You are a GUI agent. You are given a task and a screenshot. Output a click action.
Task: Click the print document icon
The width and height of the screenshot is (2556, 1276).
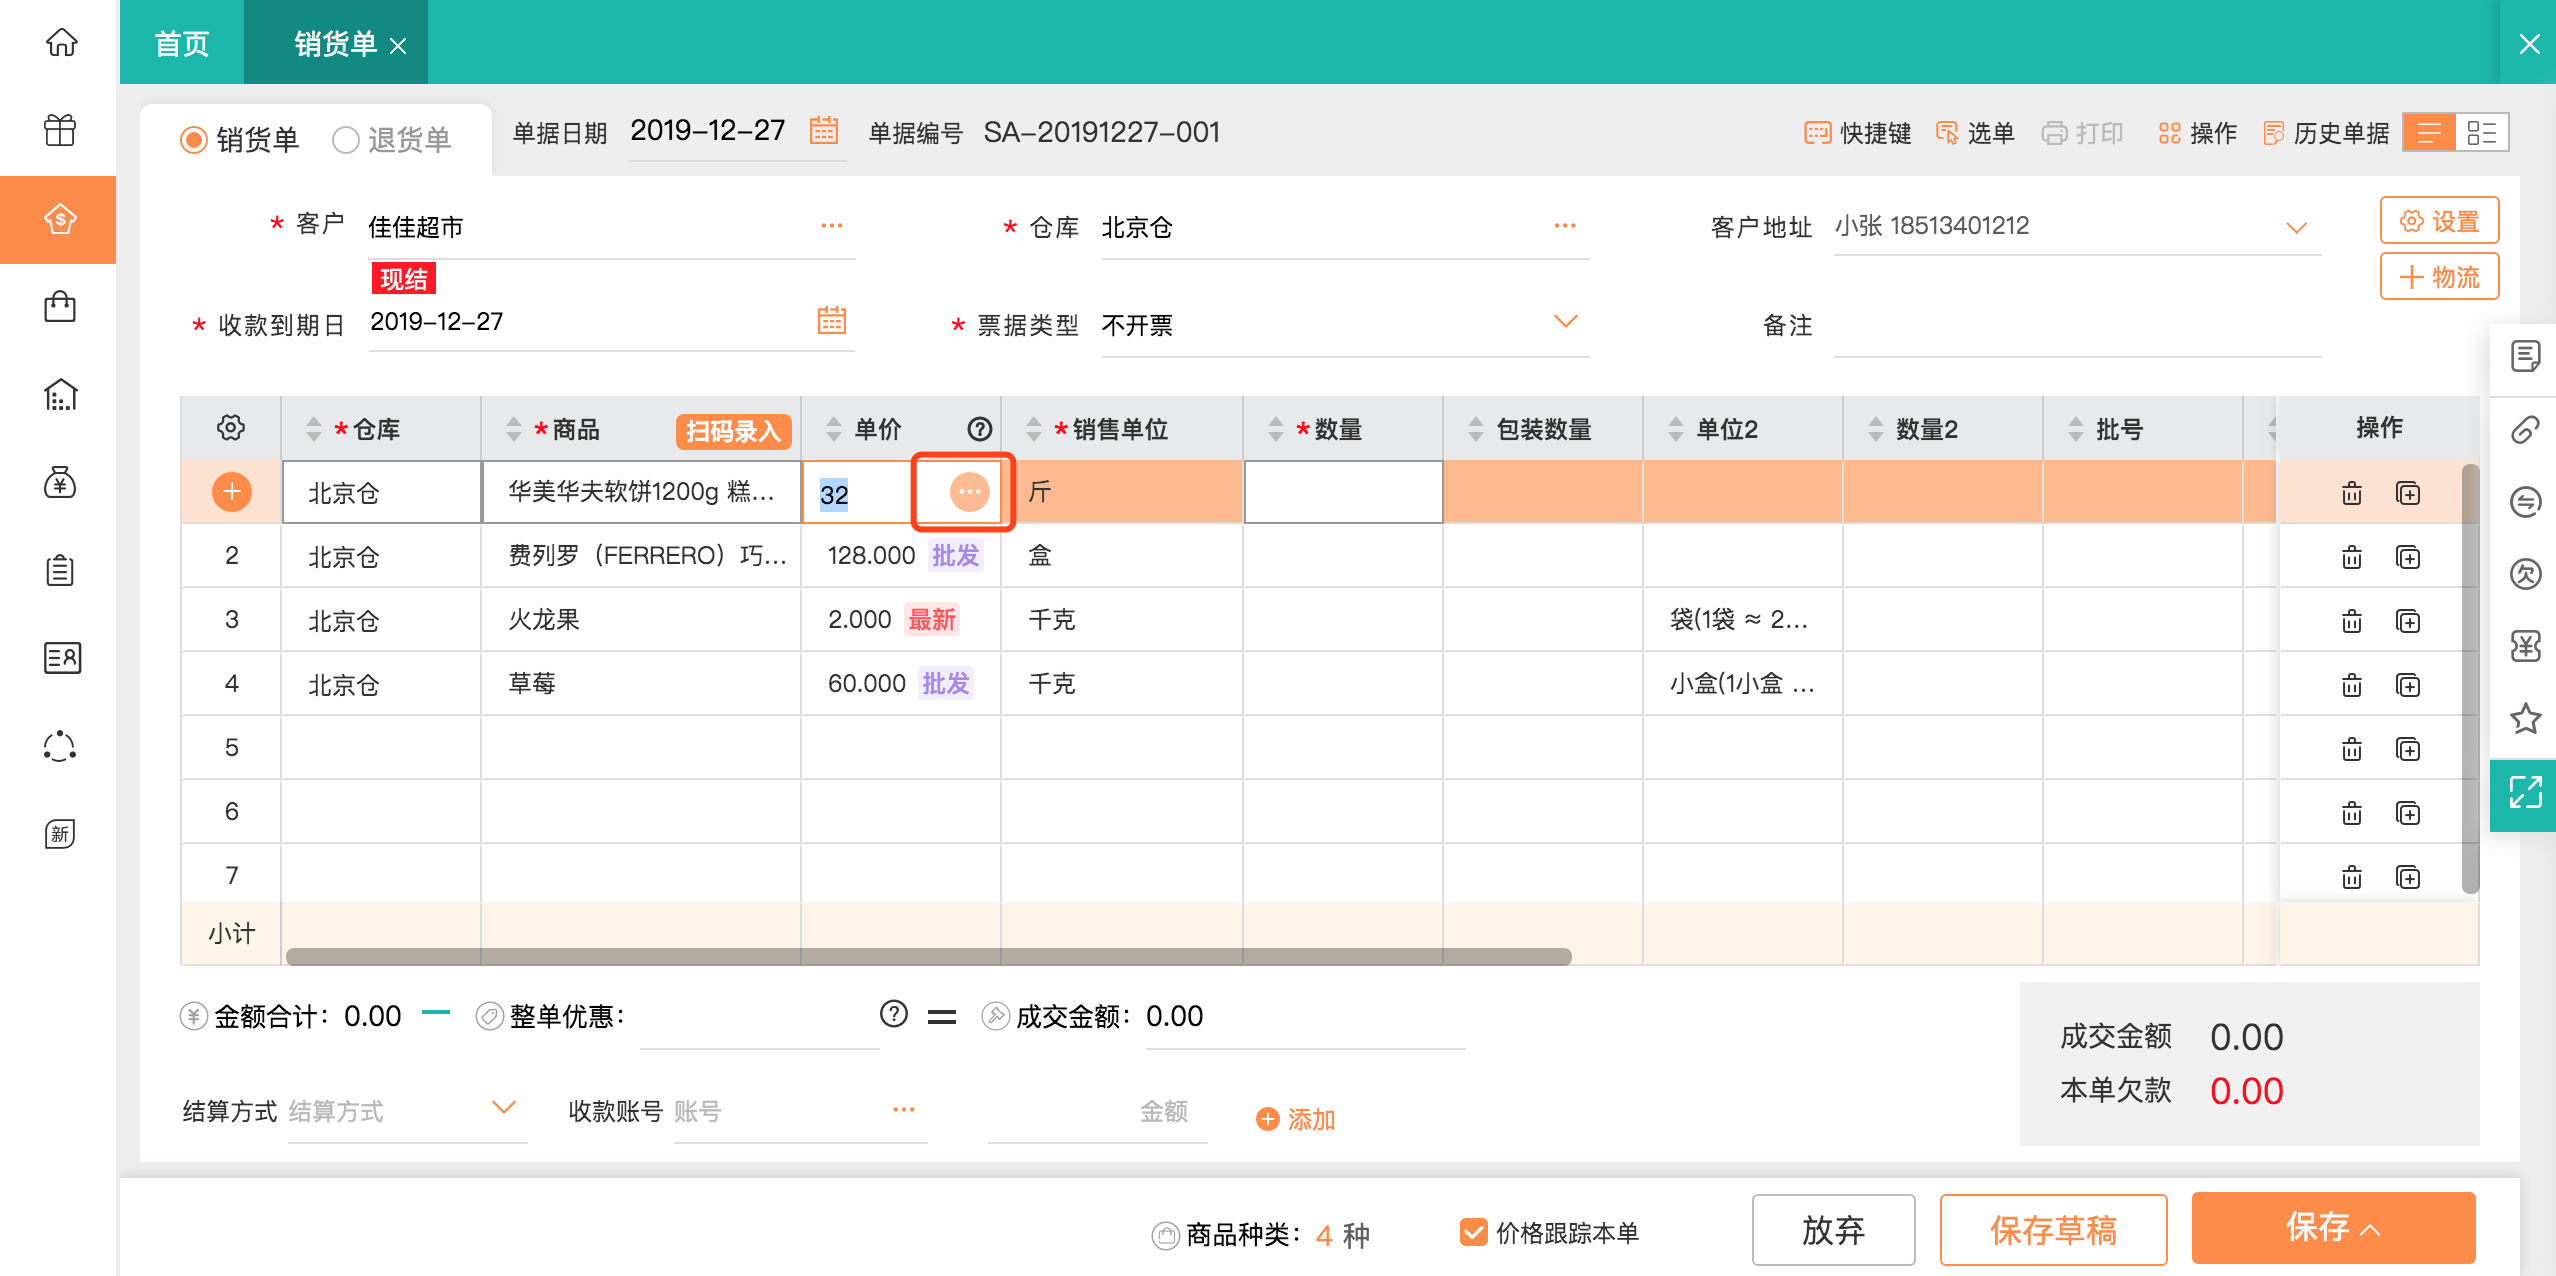[x=2056, y=135]
